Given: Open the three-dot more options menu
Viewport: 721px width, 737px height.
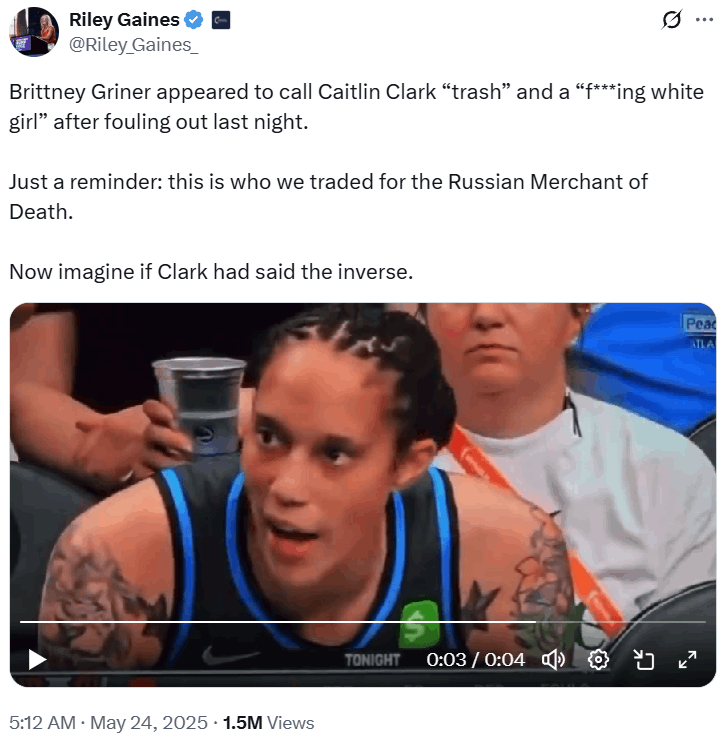Looking at the screenshot, I should 704,20.
